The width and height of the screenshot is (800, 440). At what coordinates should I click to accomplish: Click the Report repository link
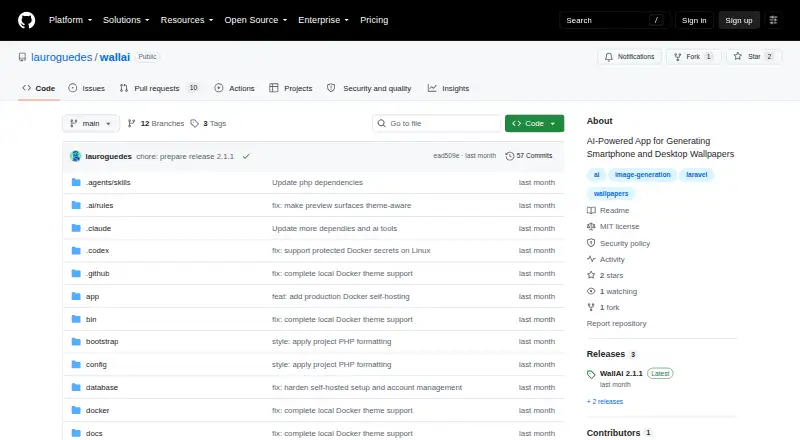pyautogui.click(x=616, y=324)
